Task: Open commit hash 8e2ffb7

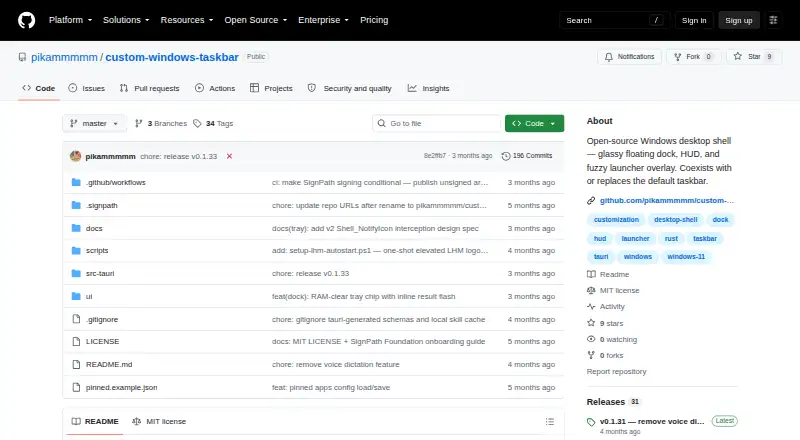Action: [x=435, y=156]
